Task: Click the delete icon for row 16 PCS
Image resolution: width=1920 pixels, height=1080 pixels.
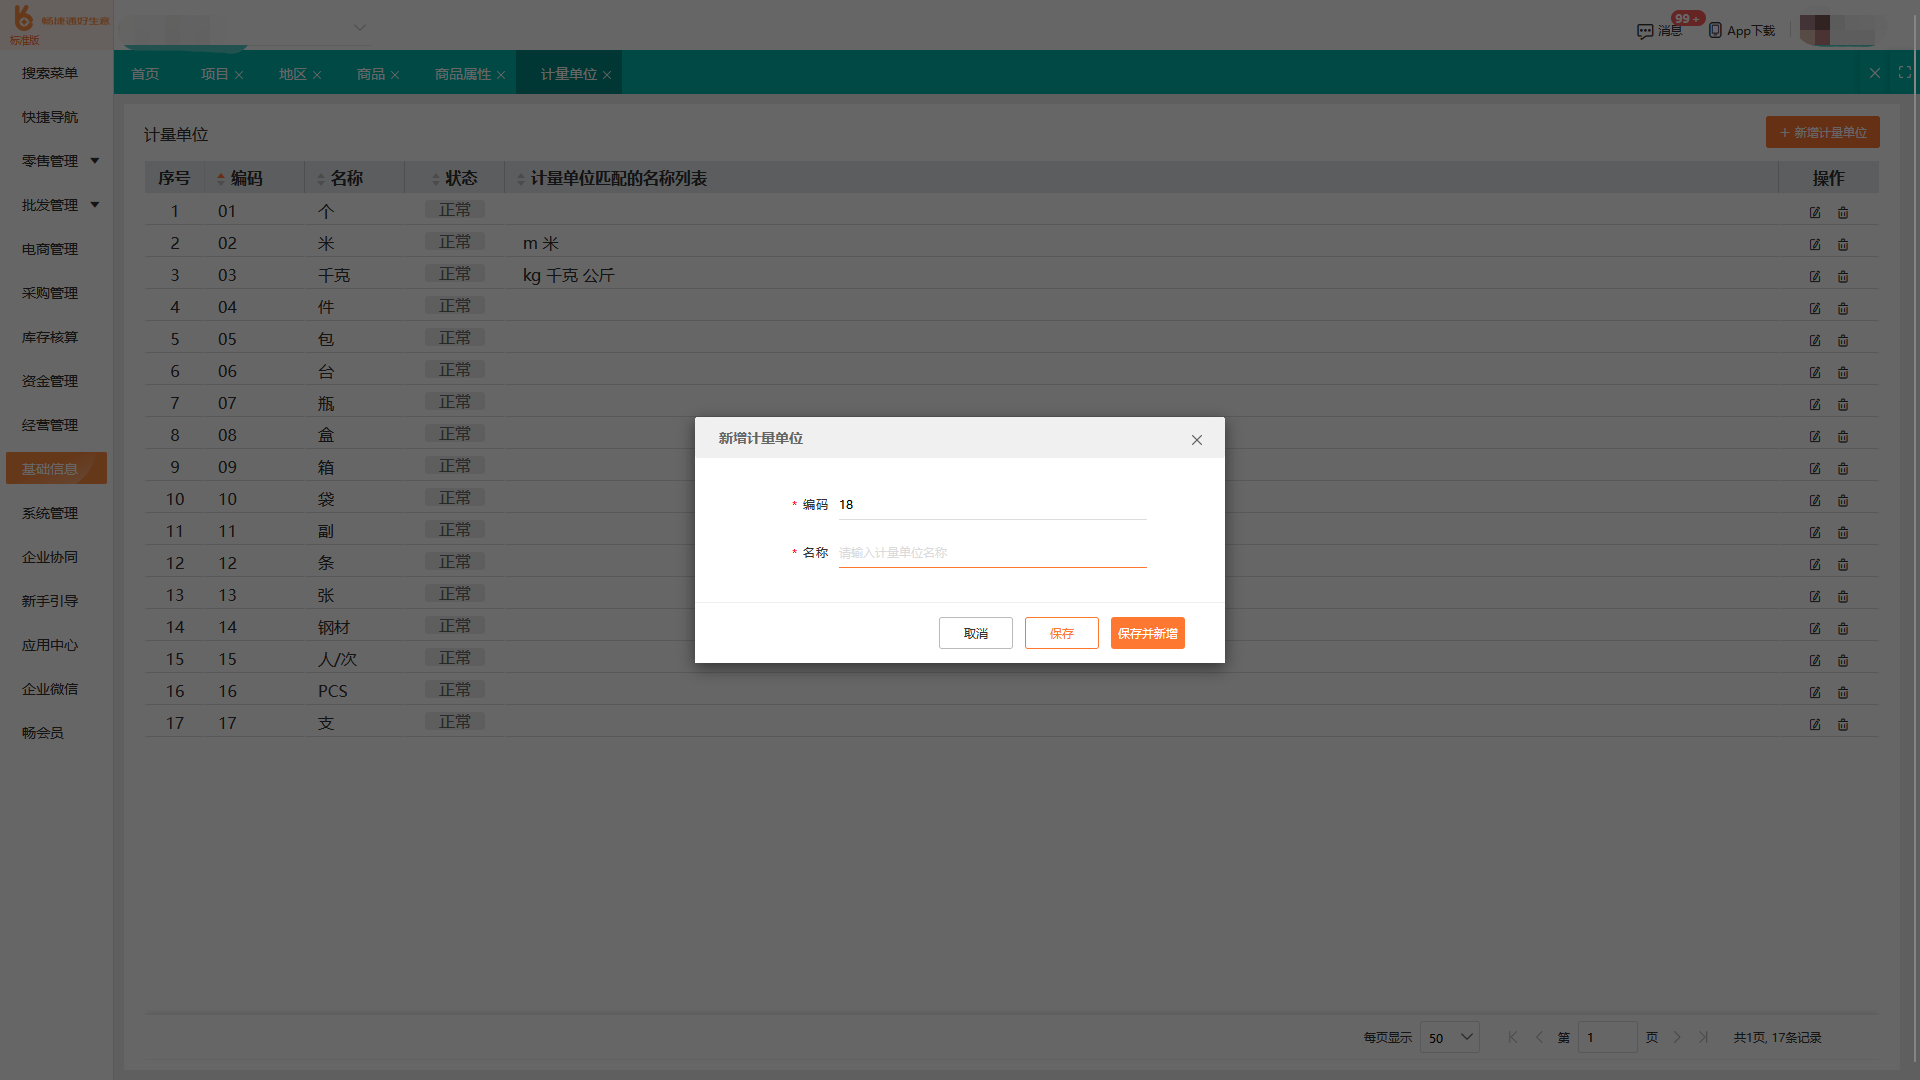Action: (x=1844, y=692)
